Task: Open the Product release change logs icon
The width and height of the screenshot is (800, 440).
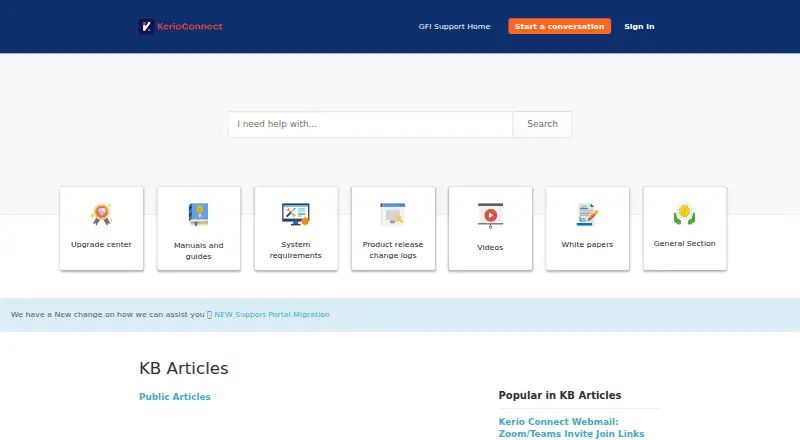Action: 393,214
